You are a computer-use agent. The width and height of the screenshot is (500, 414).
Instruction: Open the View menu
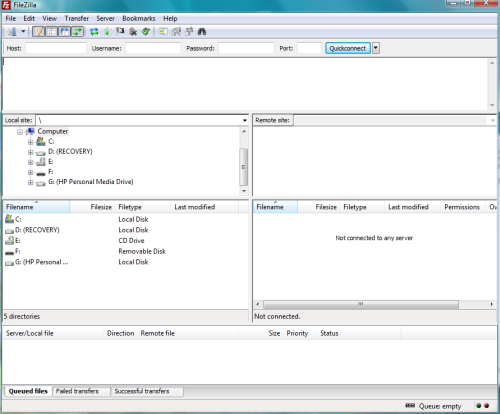click(49, 19)
